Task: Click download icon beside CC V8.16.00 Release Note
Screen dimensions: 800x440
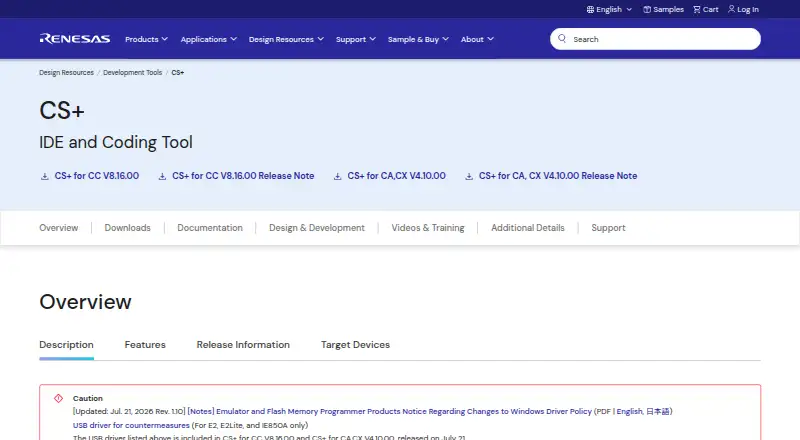Action: pos(162,176)
